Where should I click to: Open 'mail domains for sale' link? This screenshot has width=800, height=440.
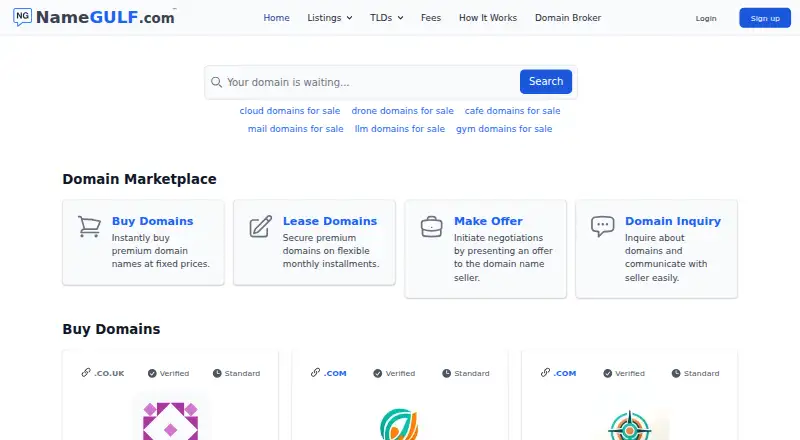[295, 129]
